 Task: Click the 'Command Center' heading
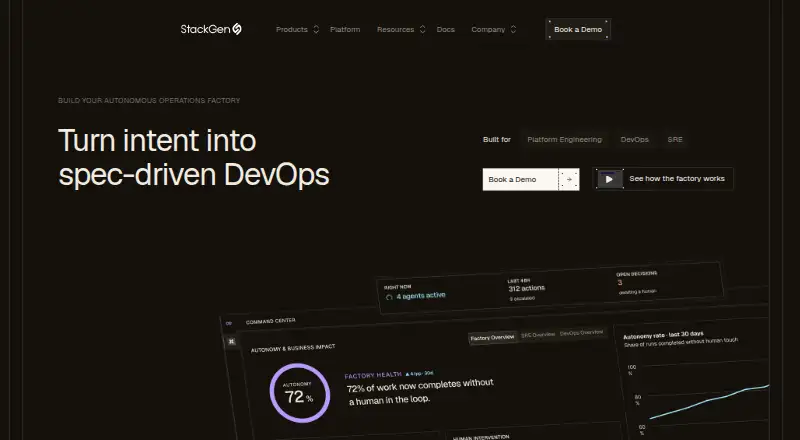[x=270, y=321]
